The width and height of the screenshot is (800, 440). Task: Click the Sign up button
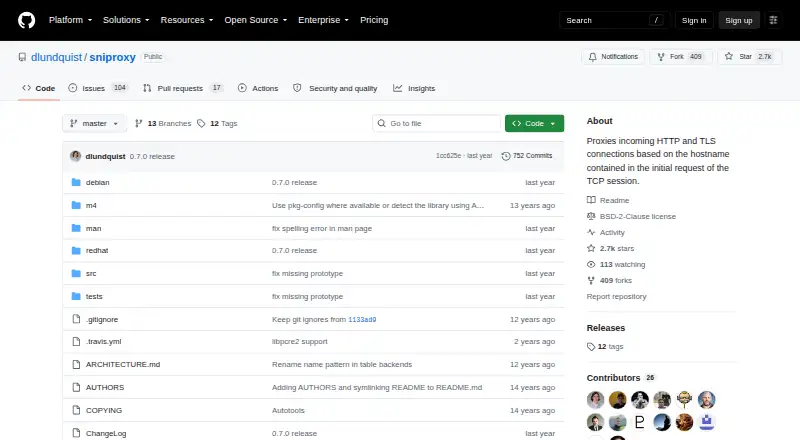click(x=739, y=20)
